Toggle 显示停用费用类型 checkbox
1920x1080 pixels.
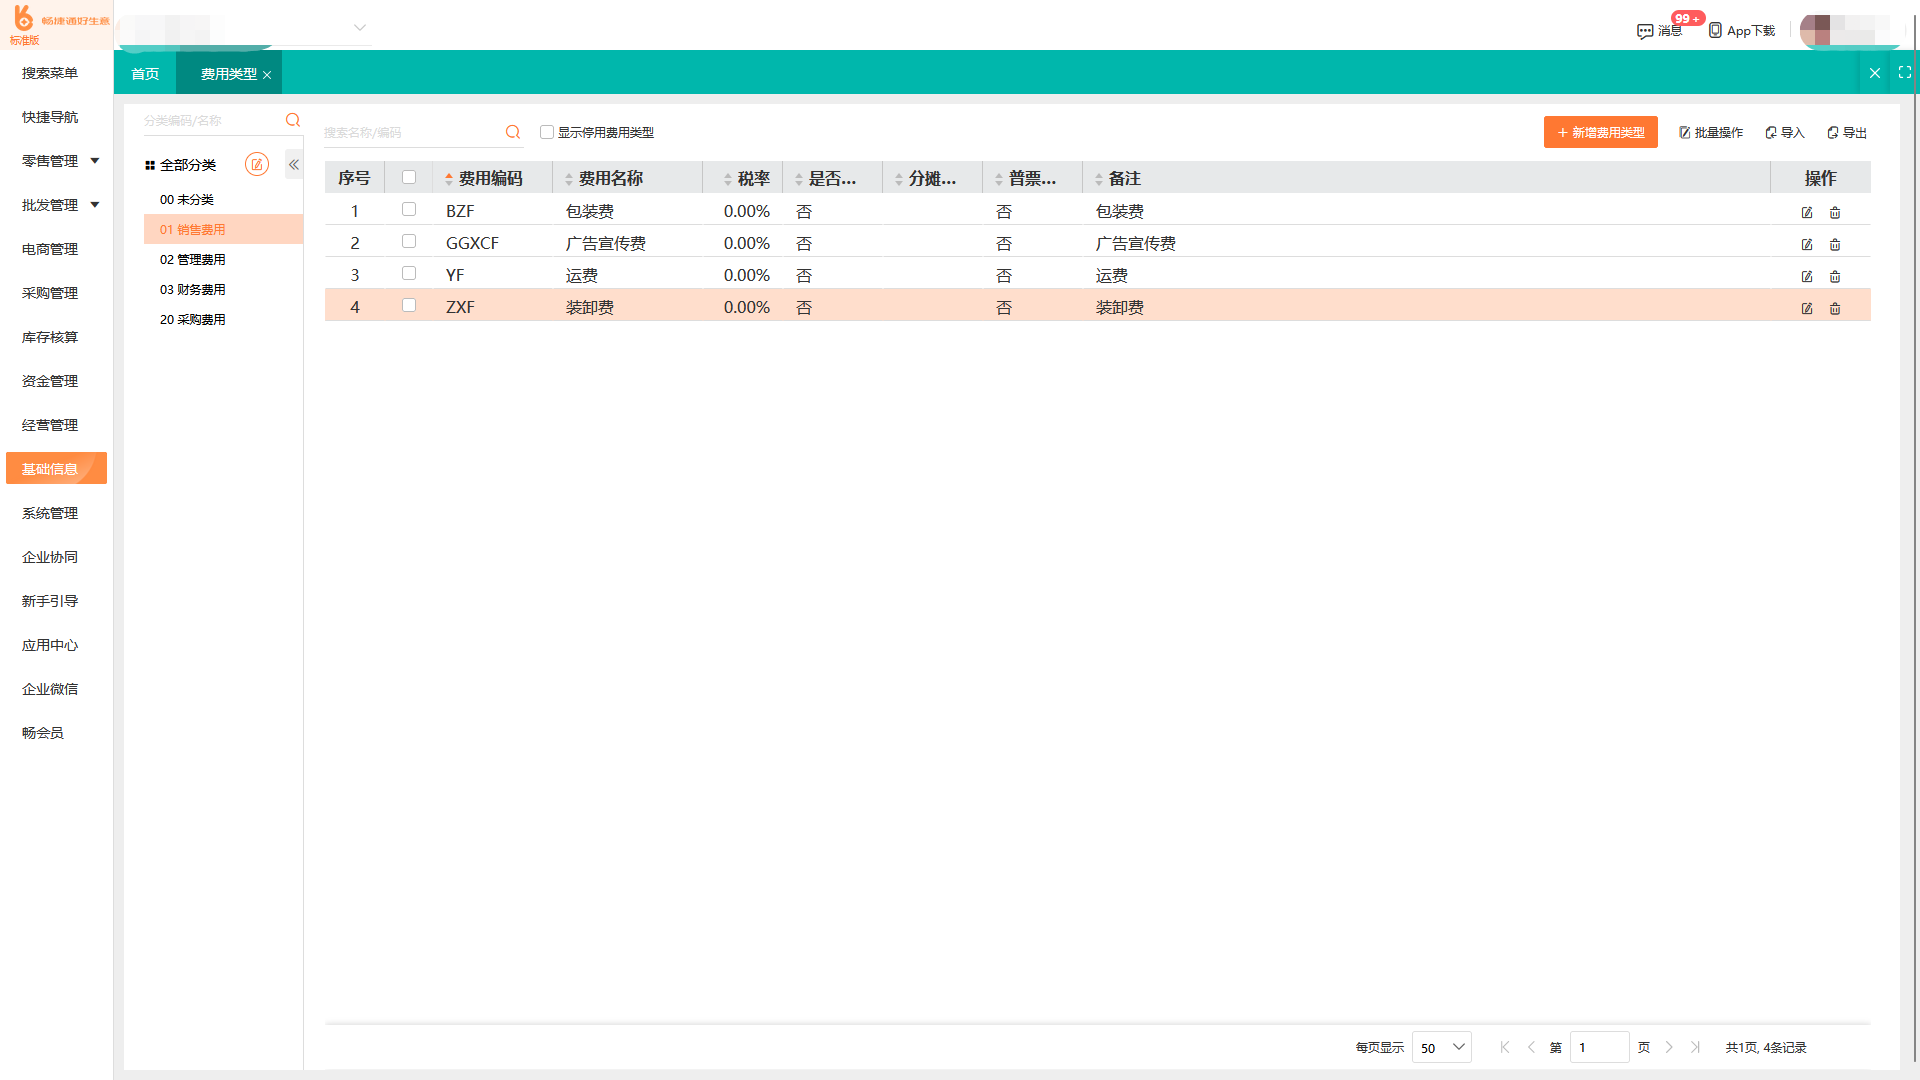(546, 132)
